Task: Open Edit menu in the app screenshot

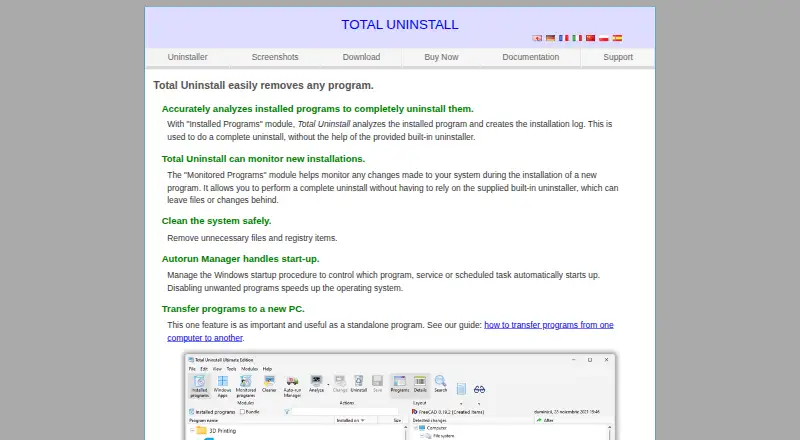Action: [204, 369]
